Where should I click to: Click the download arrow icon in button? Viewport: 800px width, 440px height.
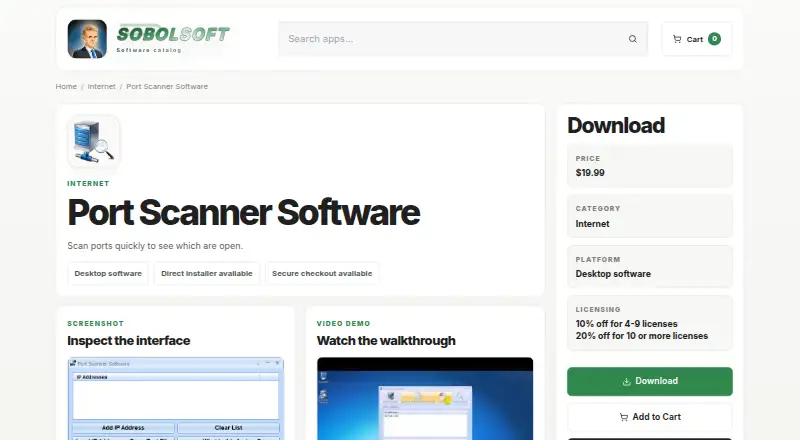pyautogui.click(x=627, y=382)
